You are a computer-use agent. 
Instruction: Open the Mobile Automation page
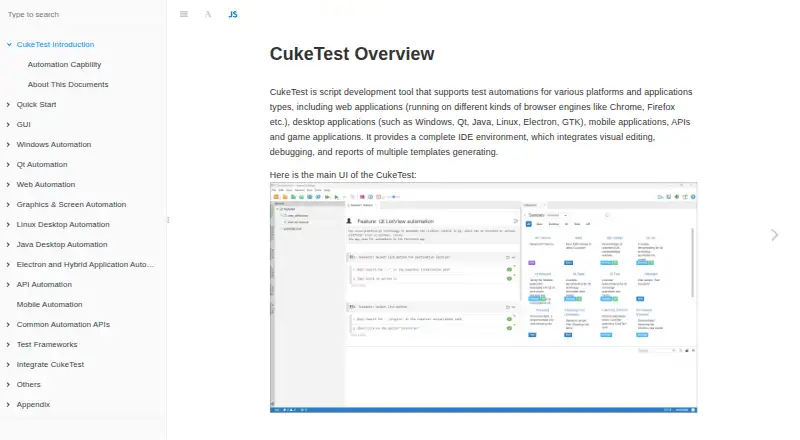[49, 304]
